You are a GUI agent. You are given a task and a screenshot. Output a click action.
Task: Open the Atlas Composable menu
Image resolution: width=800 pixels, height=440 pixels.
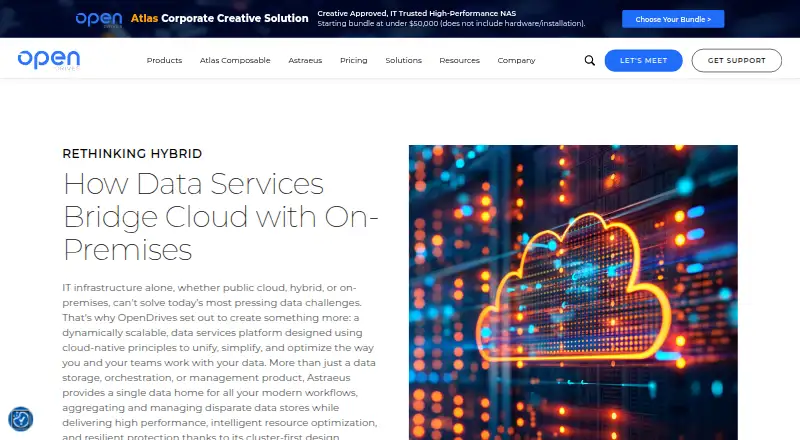coord(235,60)
